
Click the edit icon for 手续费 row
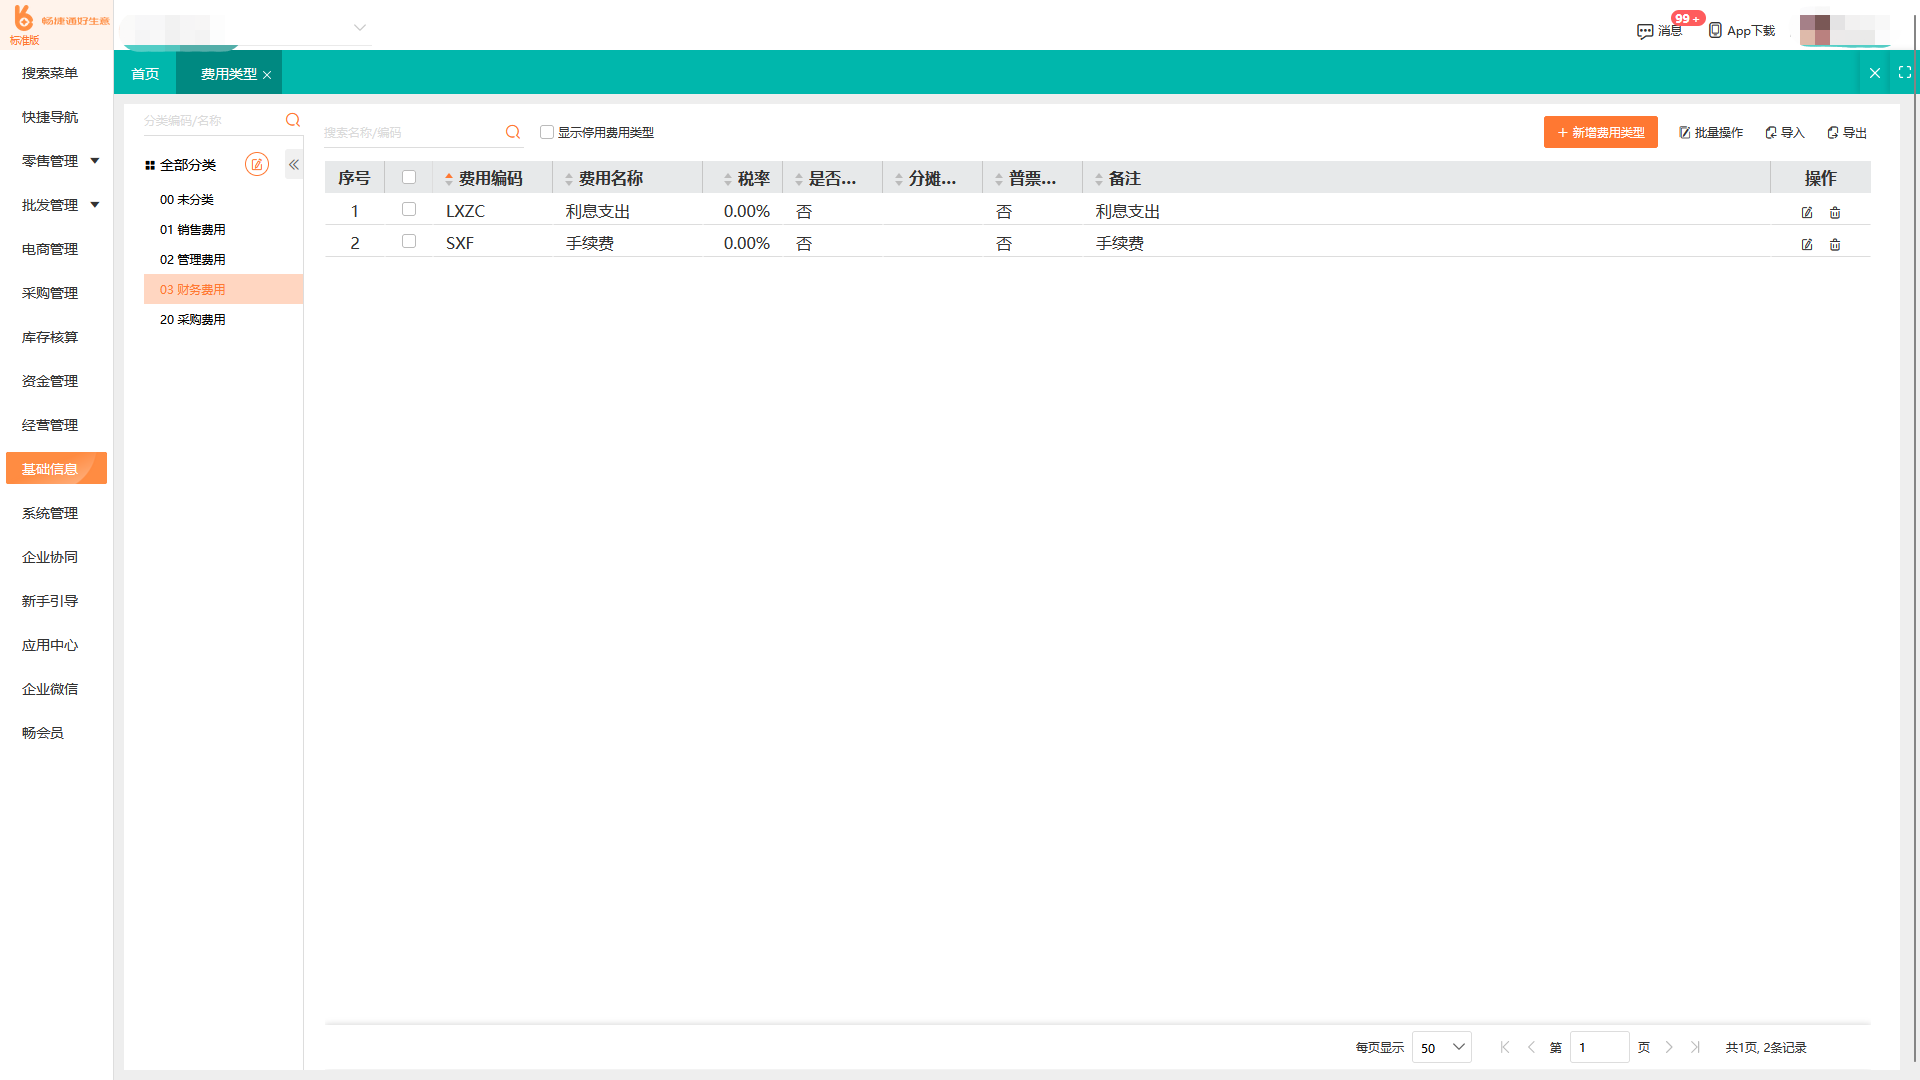coord(1807,244)
